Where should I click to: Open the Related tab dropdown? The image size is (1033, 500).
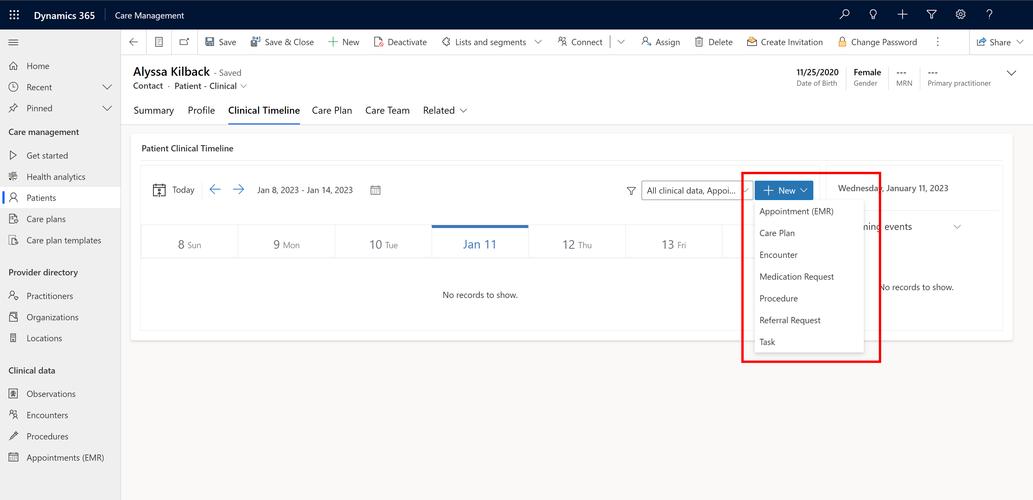tap(445, 111)
